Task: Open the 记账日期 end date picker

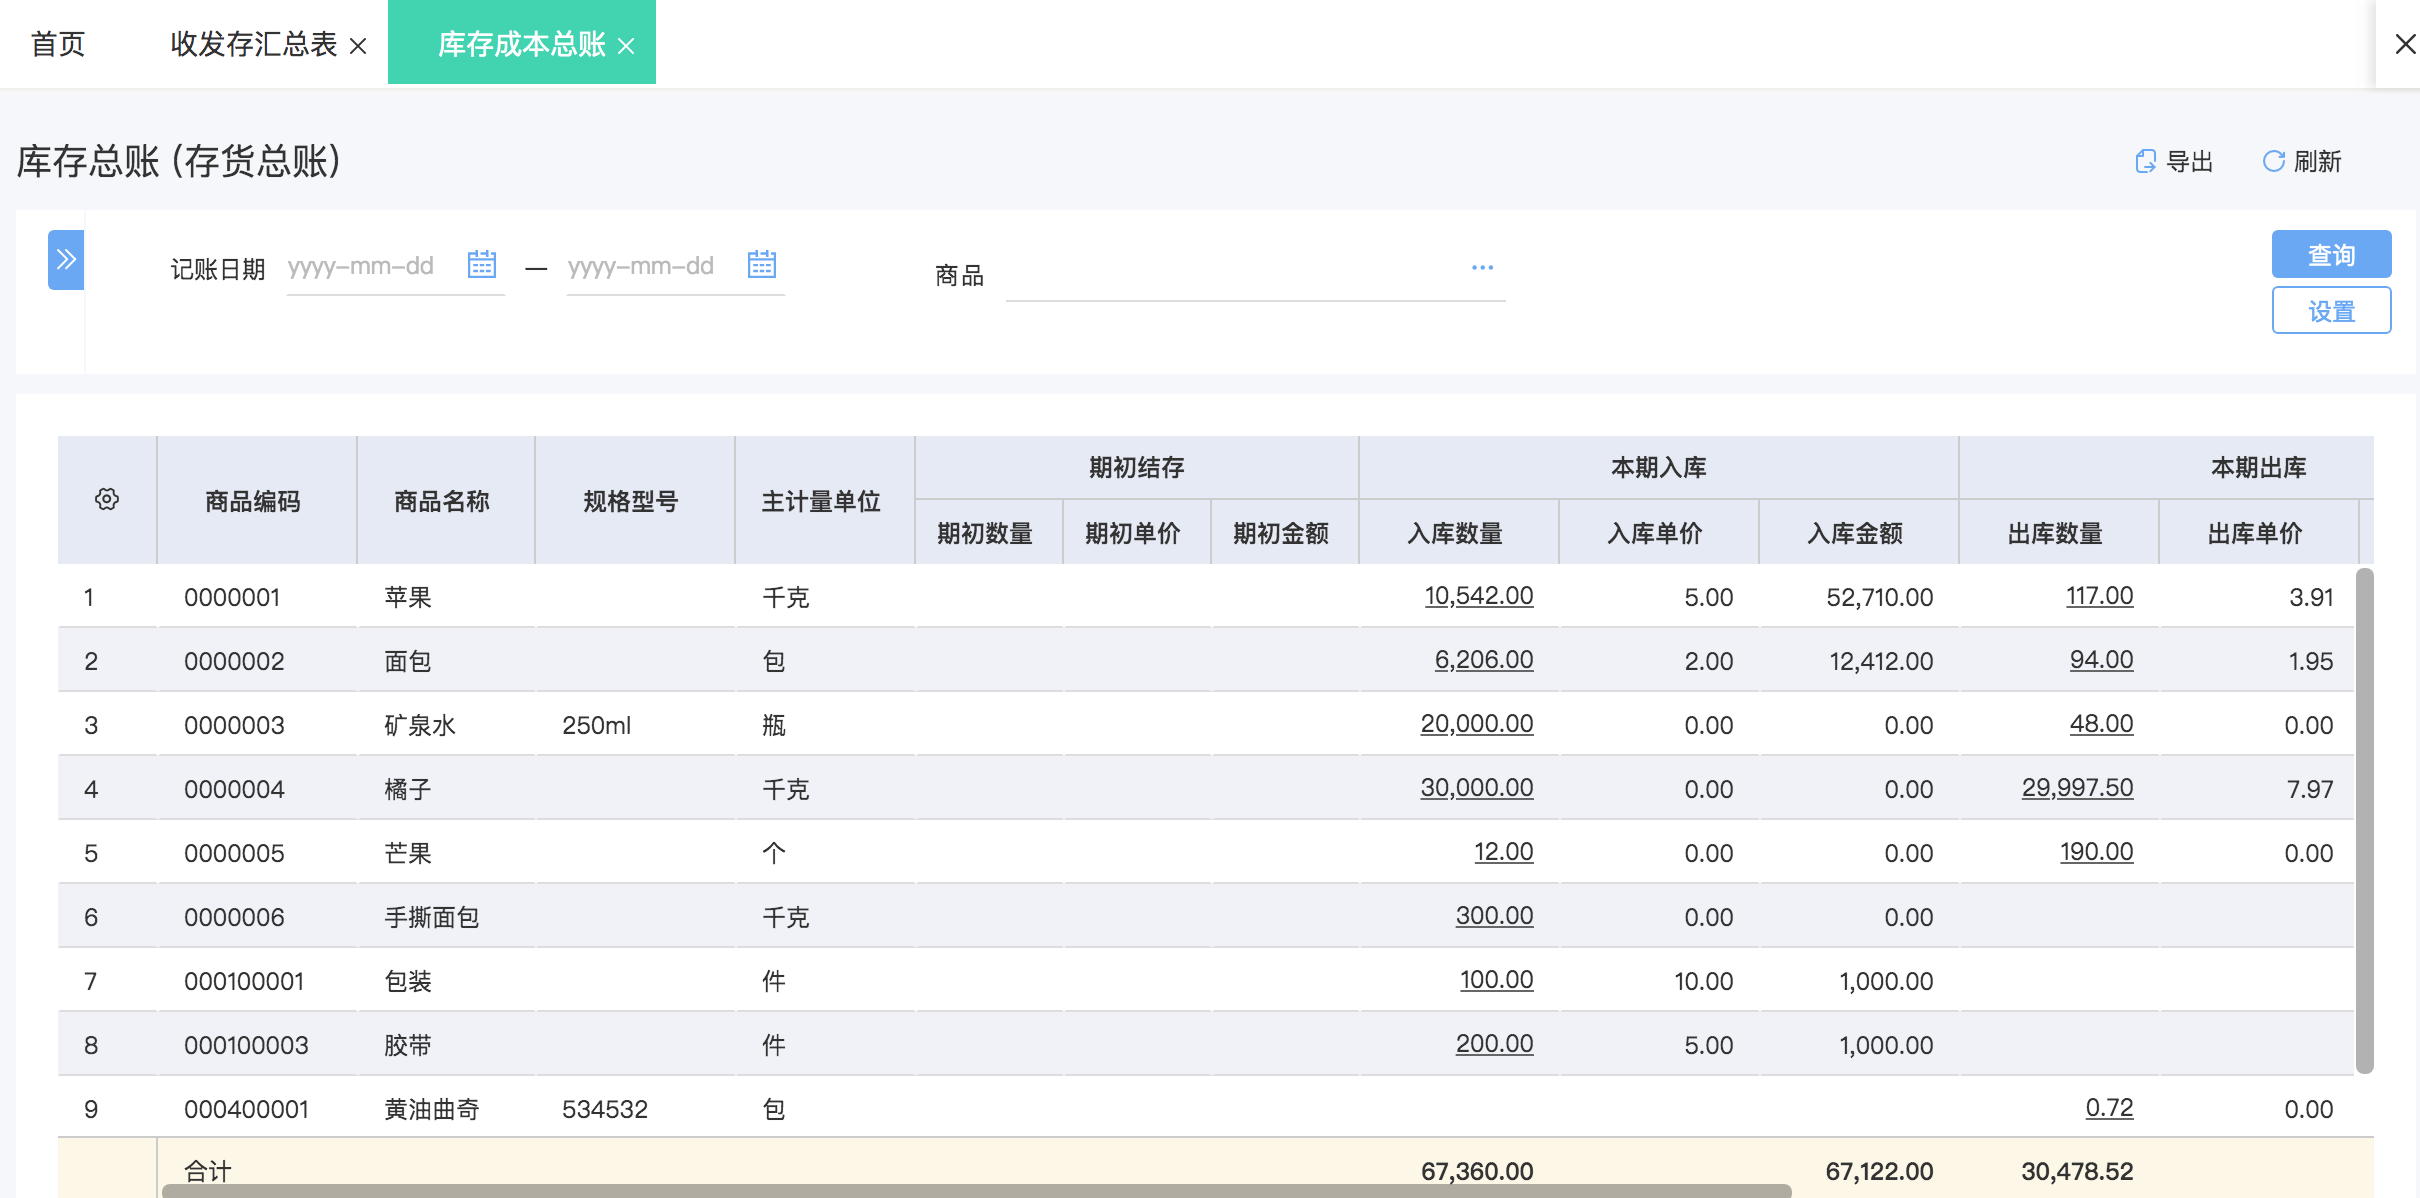Action: (x=761, y=266)
